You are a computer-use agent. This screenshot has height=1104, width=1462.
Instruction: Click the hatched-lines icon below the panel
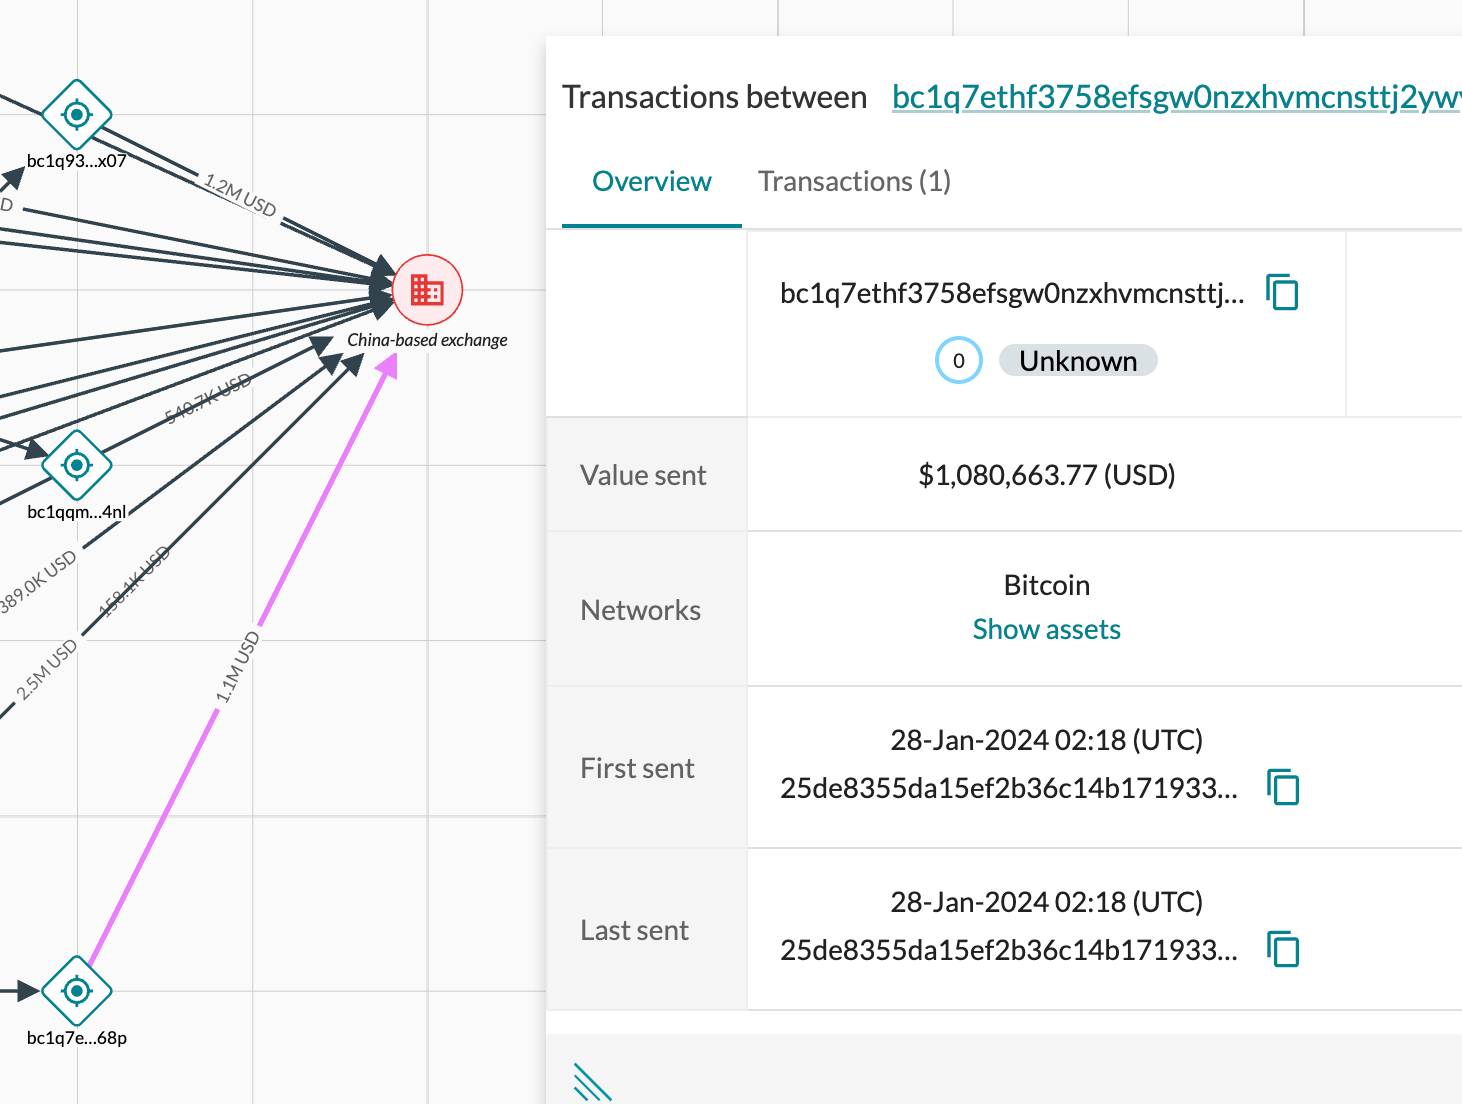pos(592,1082)
